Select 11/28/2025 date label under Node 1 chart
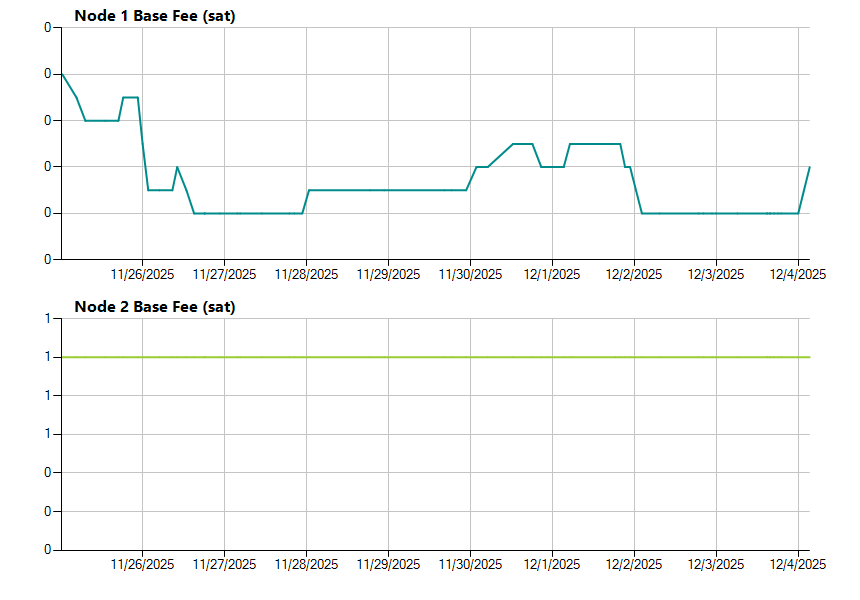The image size is (860, 600). click(x=306, y=274)
